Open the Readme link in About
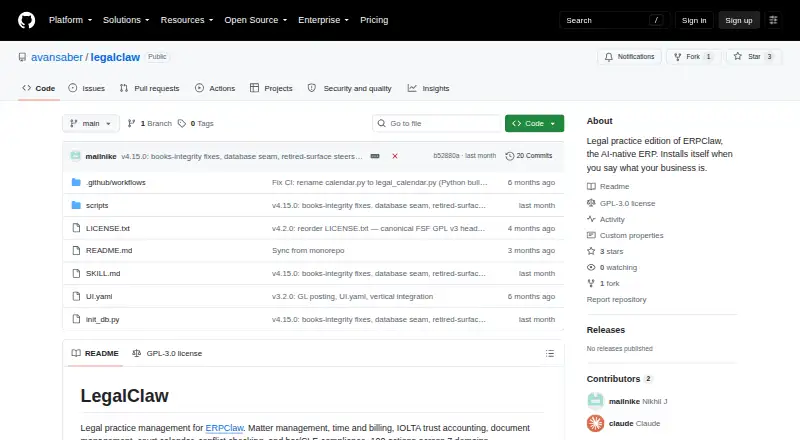The image size is (800, 440). pyautogui.click(x=608, y=186)
